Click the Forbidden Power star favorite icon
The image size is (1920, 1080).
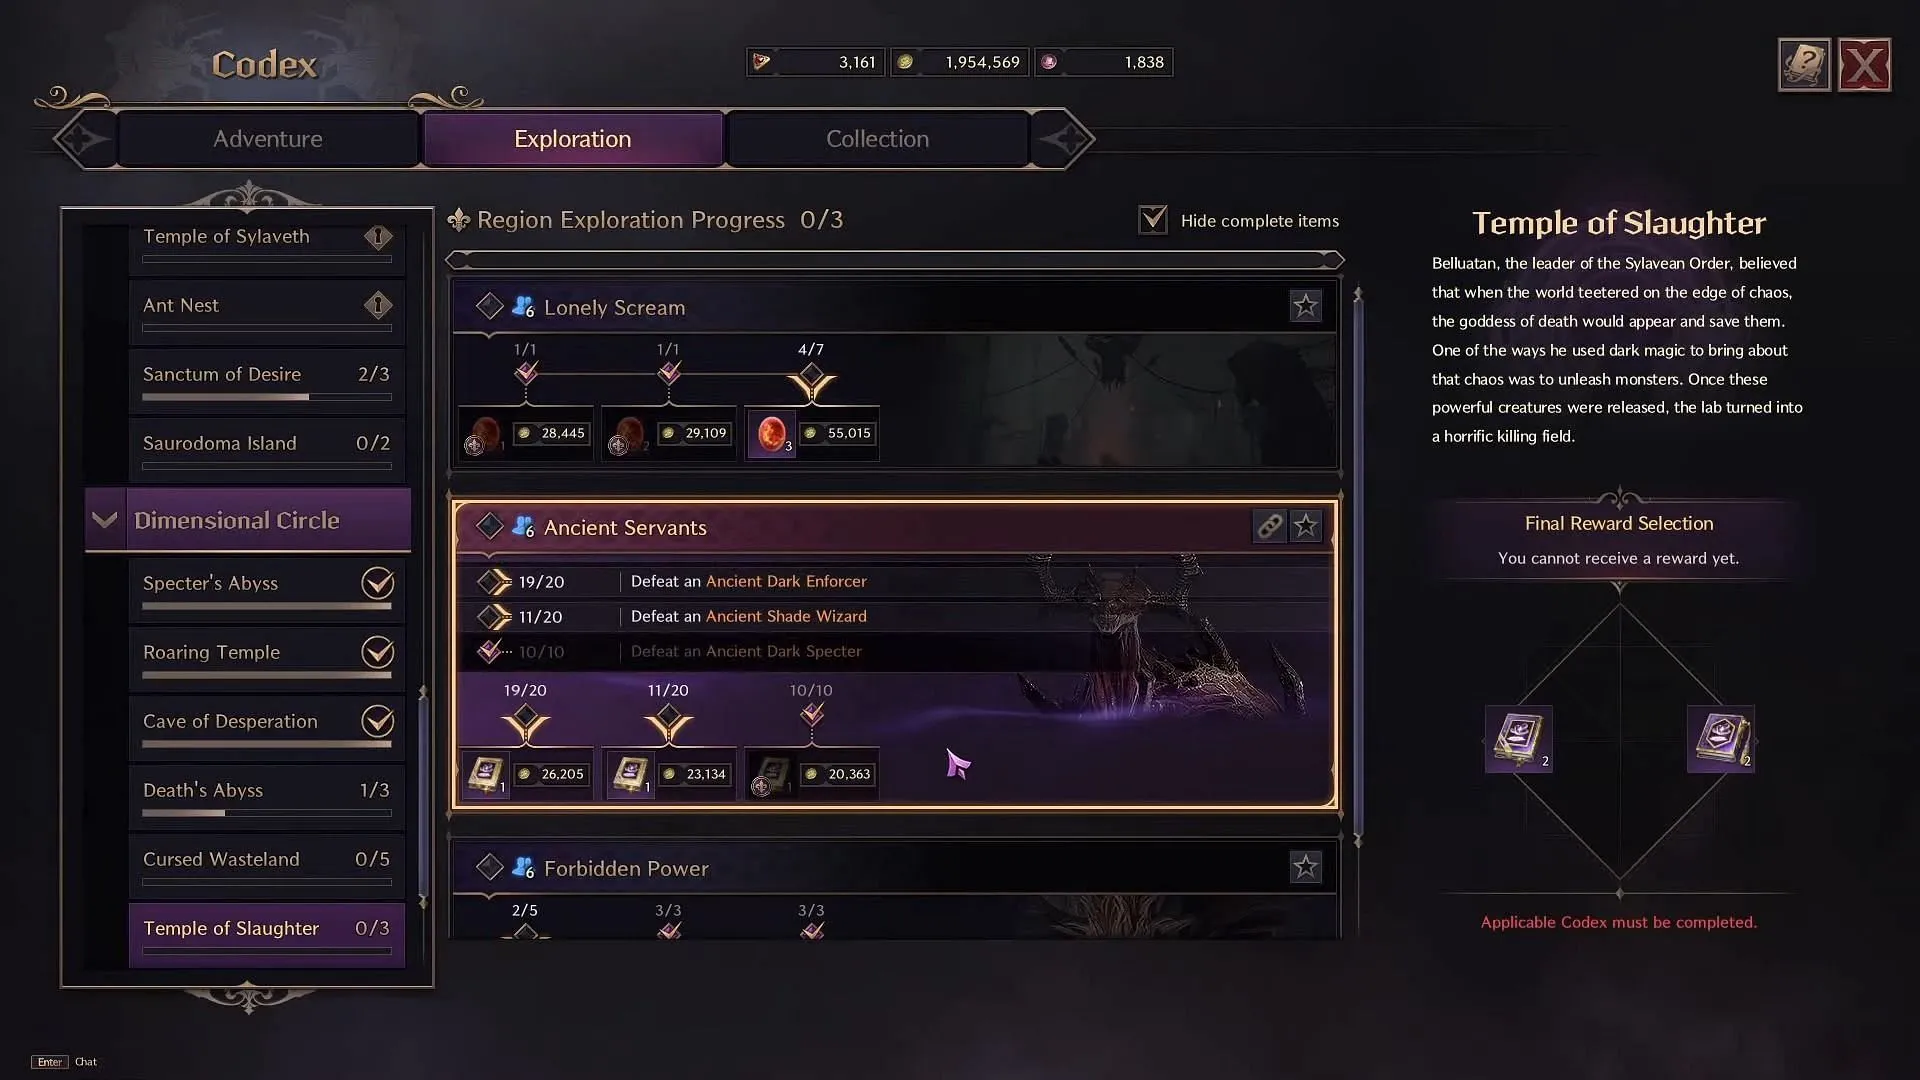point(1304,866)
